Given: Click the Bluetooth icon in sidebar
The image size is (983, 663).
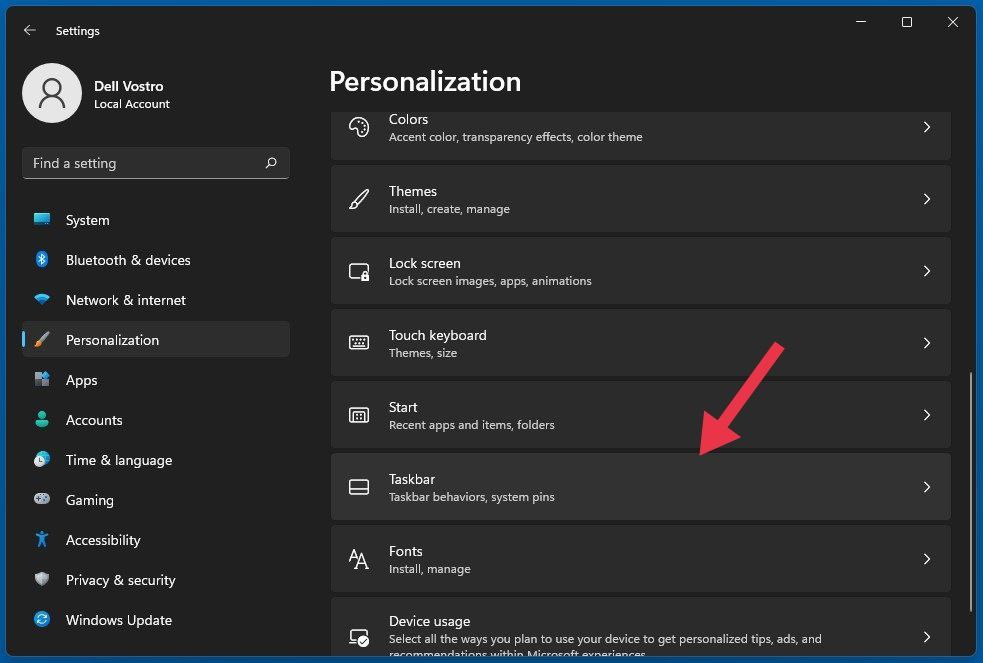Looking at the screenshot, I should click(42, 259).
